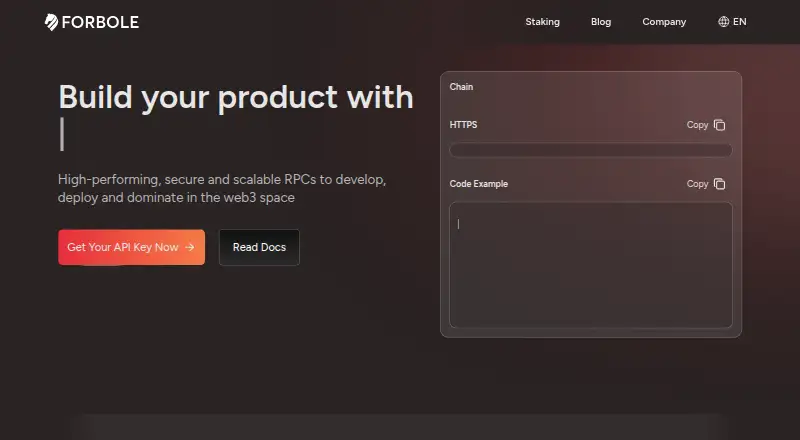Click the FORBOLE wordmark in the header

100,22
